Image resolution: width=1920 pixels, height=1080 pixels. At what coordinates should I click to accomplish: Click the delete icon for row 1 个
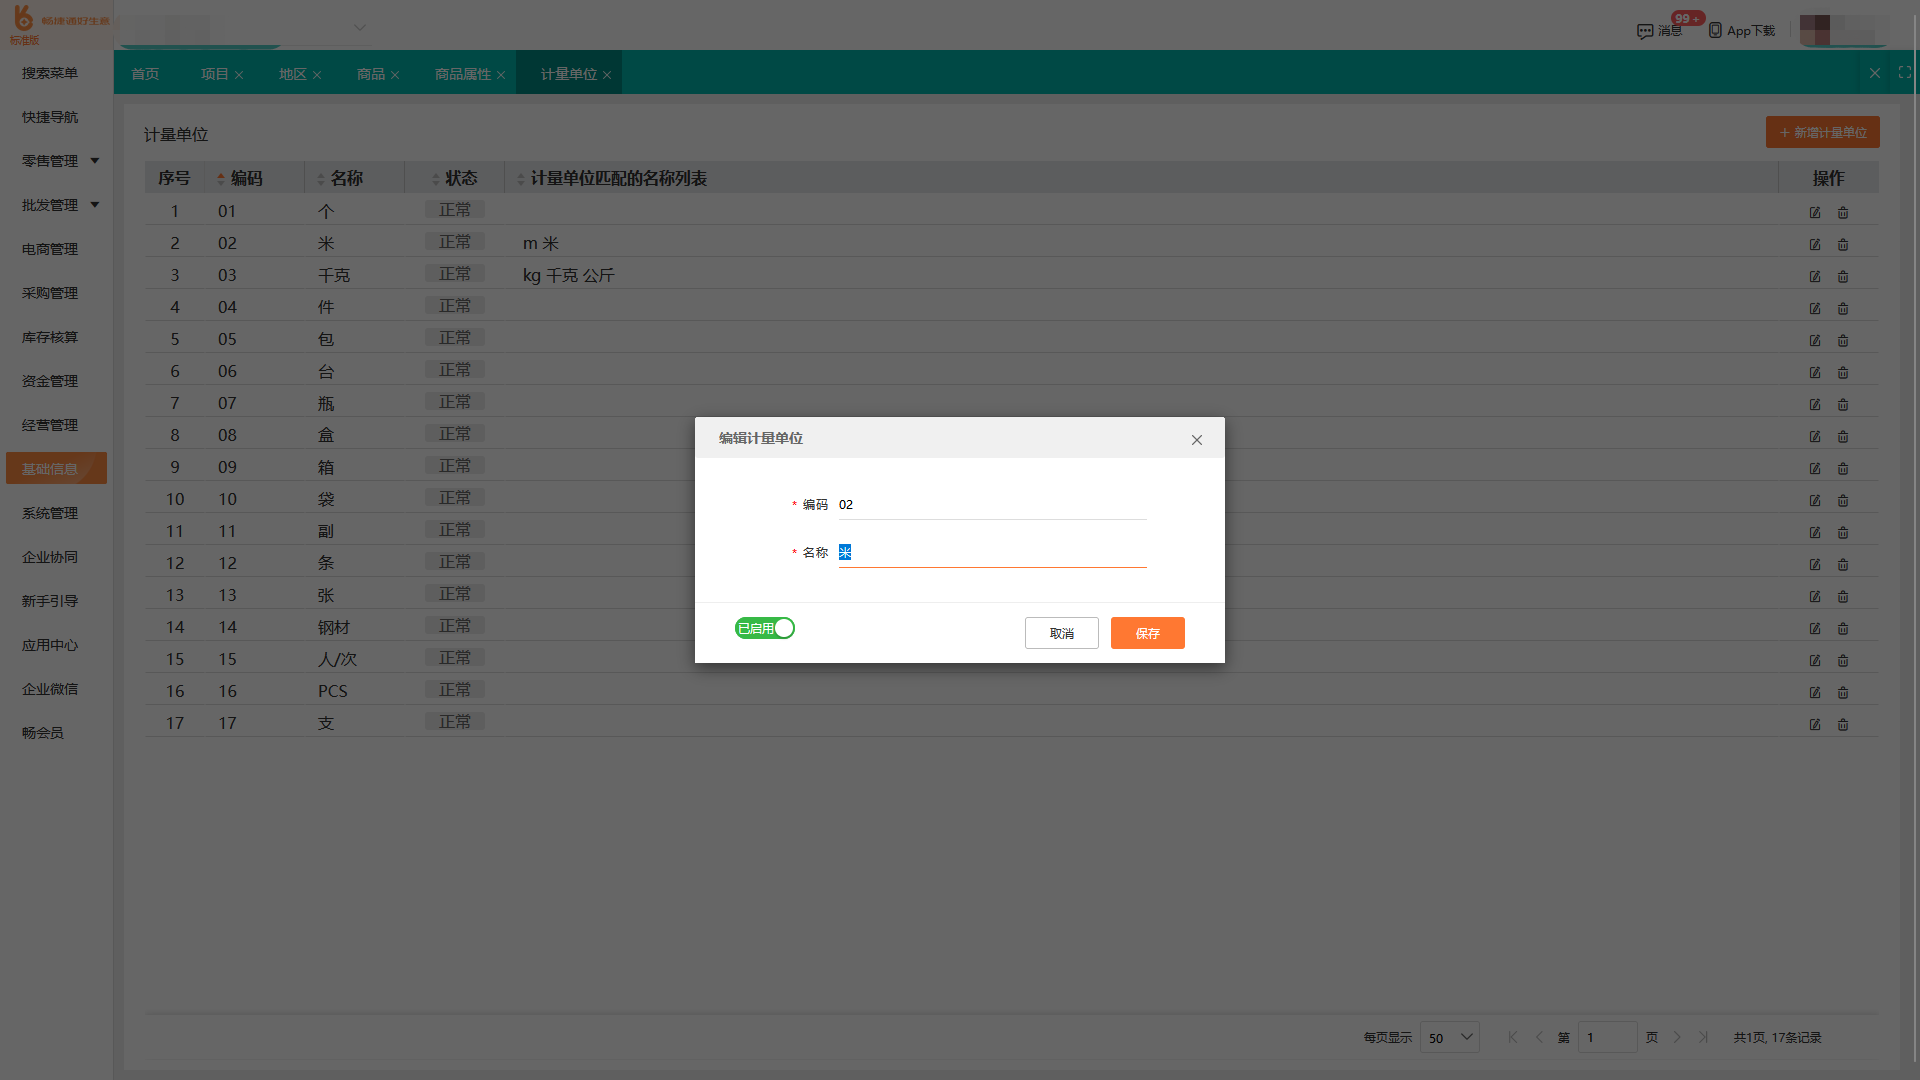pos(1844,212)
